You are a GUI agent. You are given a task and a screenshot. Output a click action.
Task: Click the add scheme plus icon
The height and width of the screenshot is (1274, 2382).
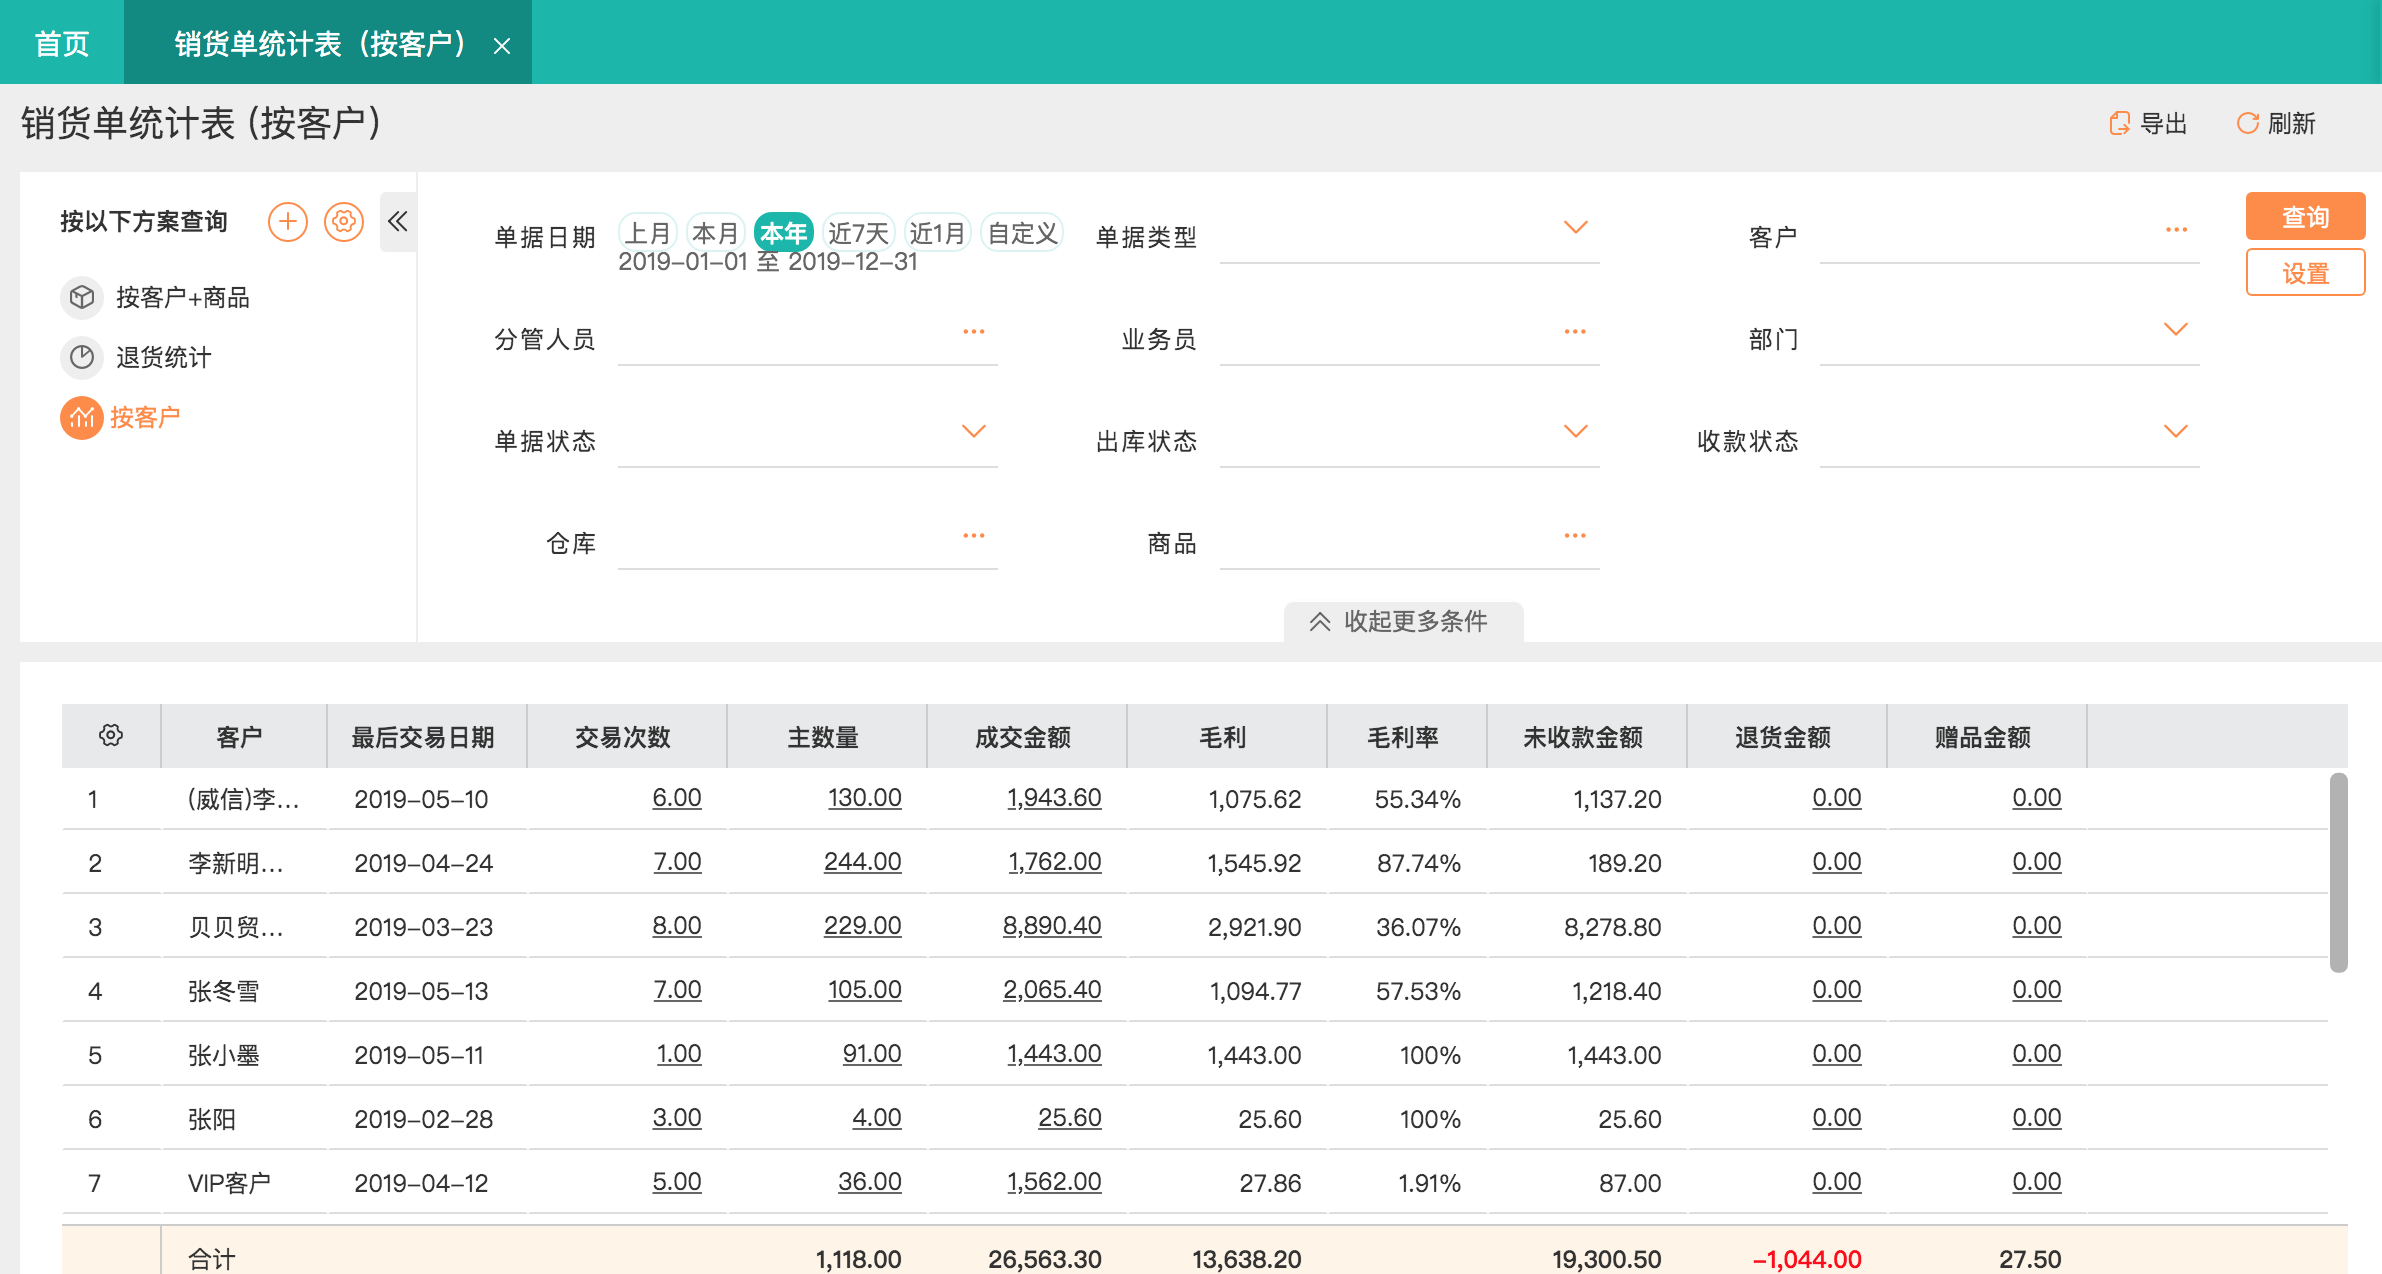point(288,220)
